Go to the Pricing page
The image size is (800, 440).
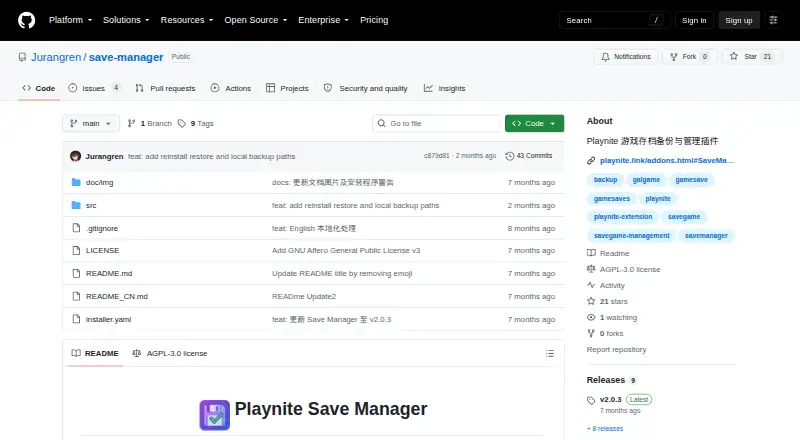[x=374, y=20]
